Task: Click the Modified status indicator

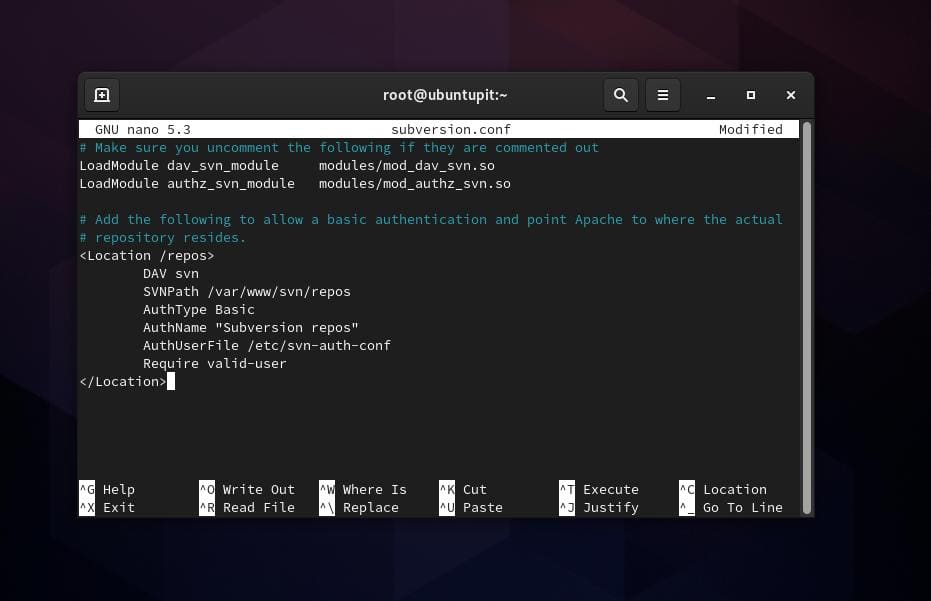Action: (x=750, y=129)
